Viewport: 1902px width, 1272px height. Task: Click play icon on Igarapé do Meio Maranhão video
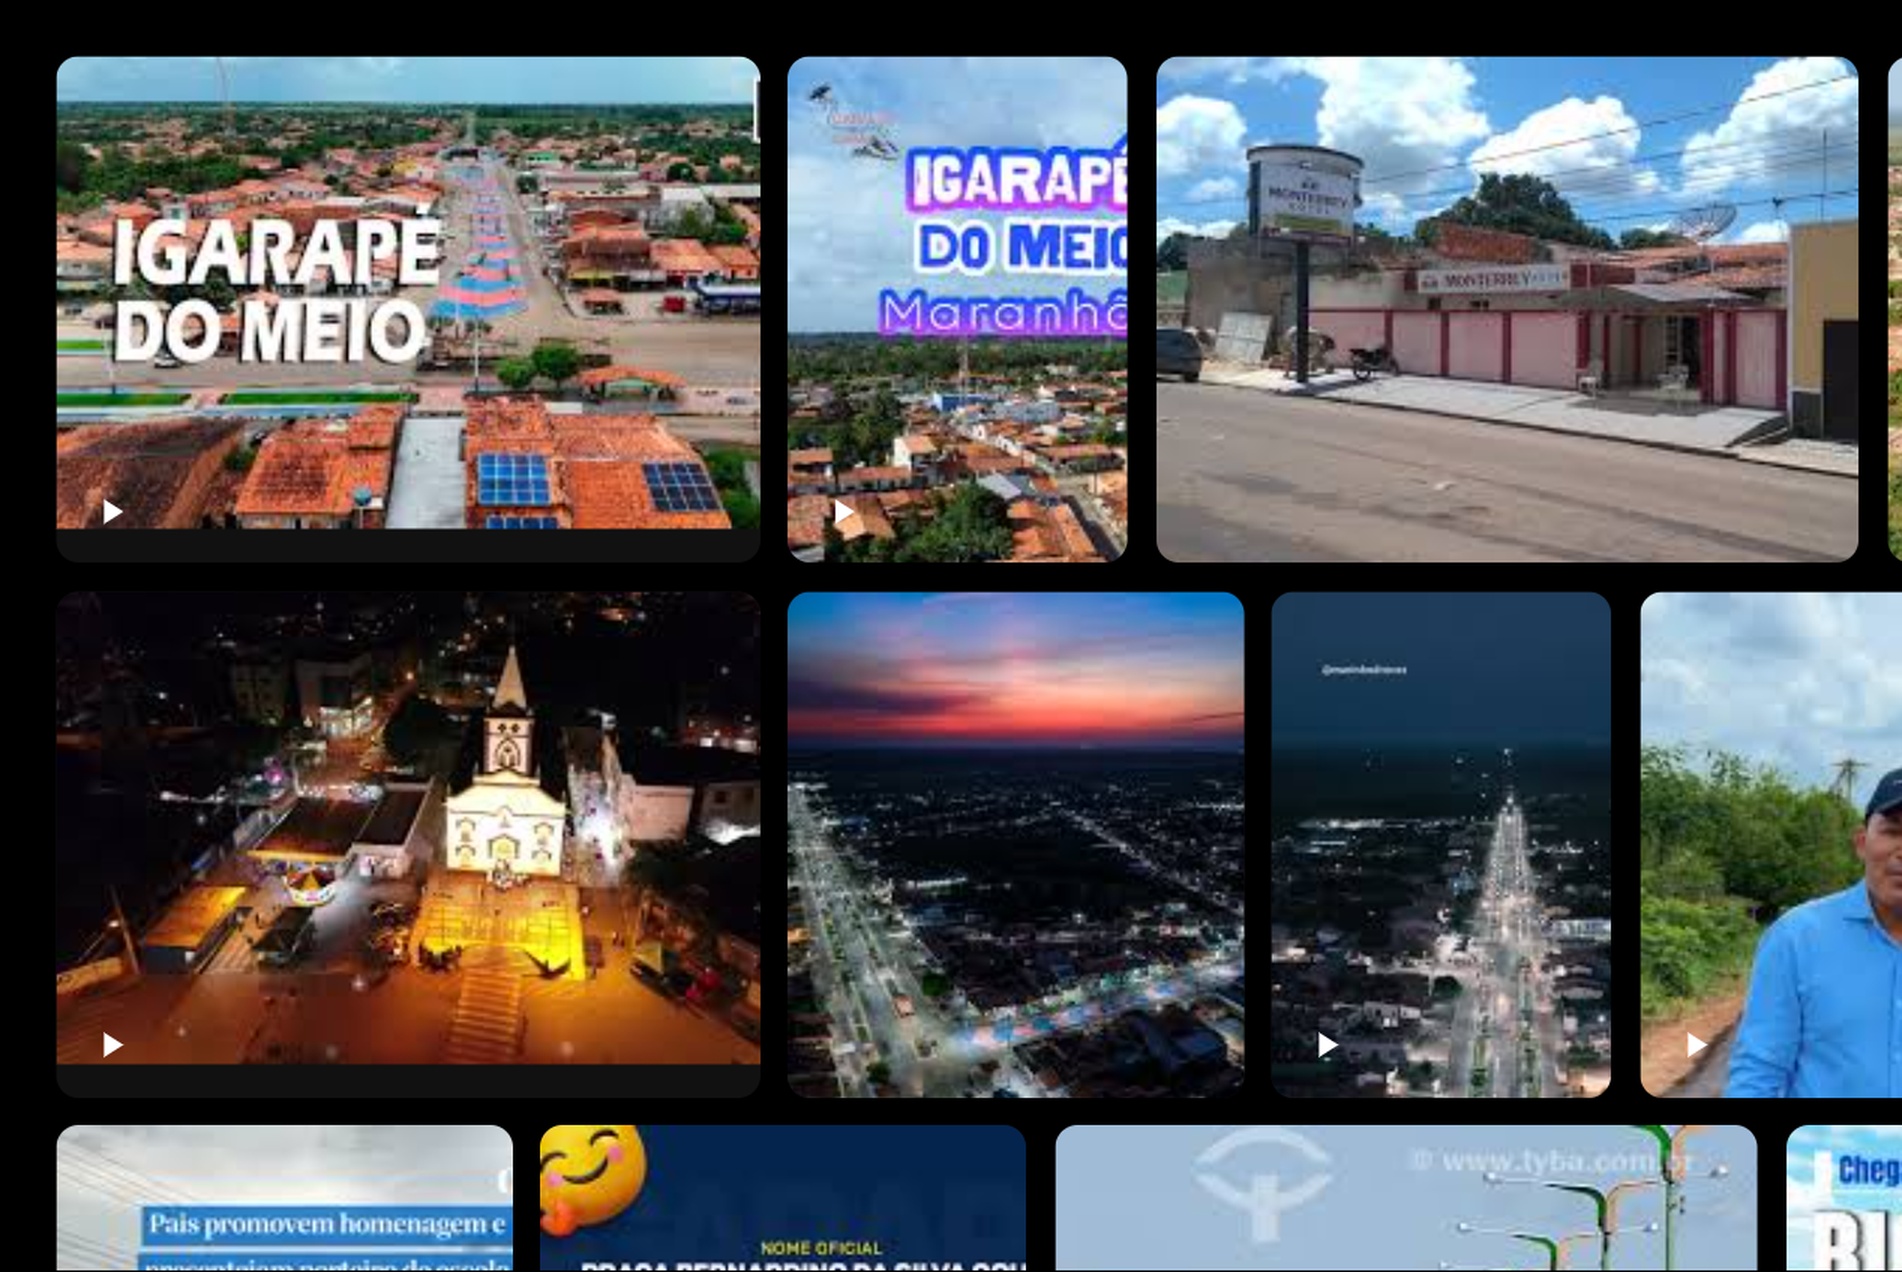844,512
